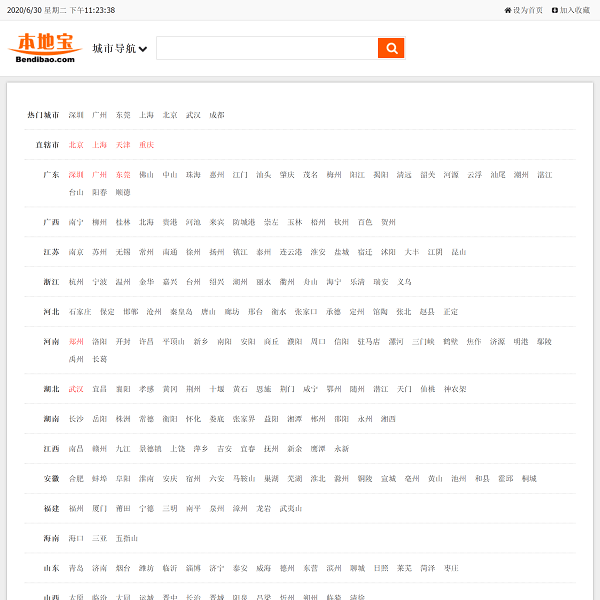This screenshot has height=600, width=600.
Task: Open the 苏州 city link
Action: pos(99,252)
